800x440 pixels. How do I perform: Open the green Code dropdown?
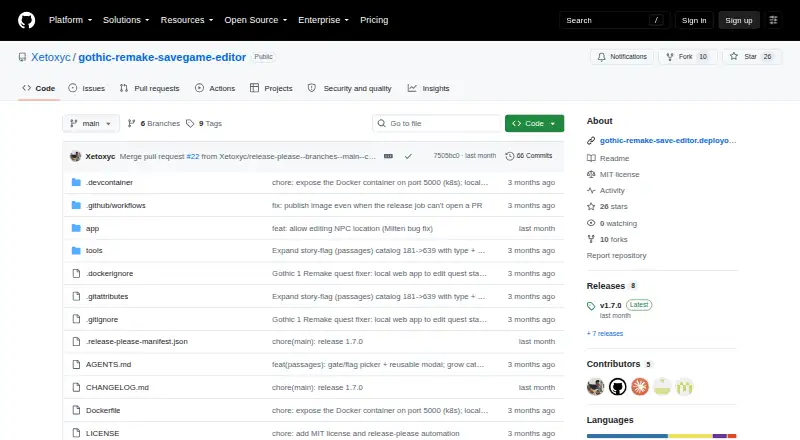[534, 124]
